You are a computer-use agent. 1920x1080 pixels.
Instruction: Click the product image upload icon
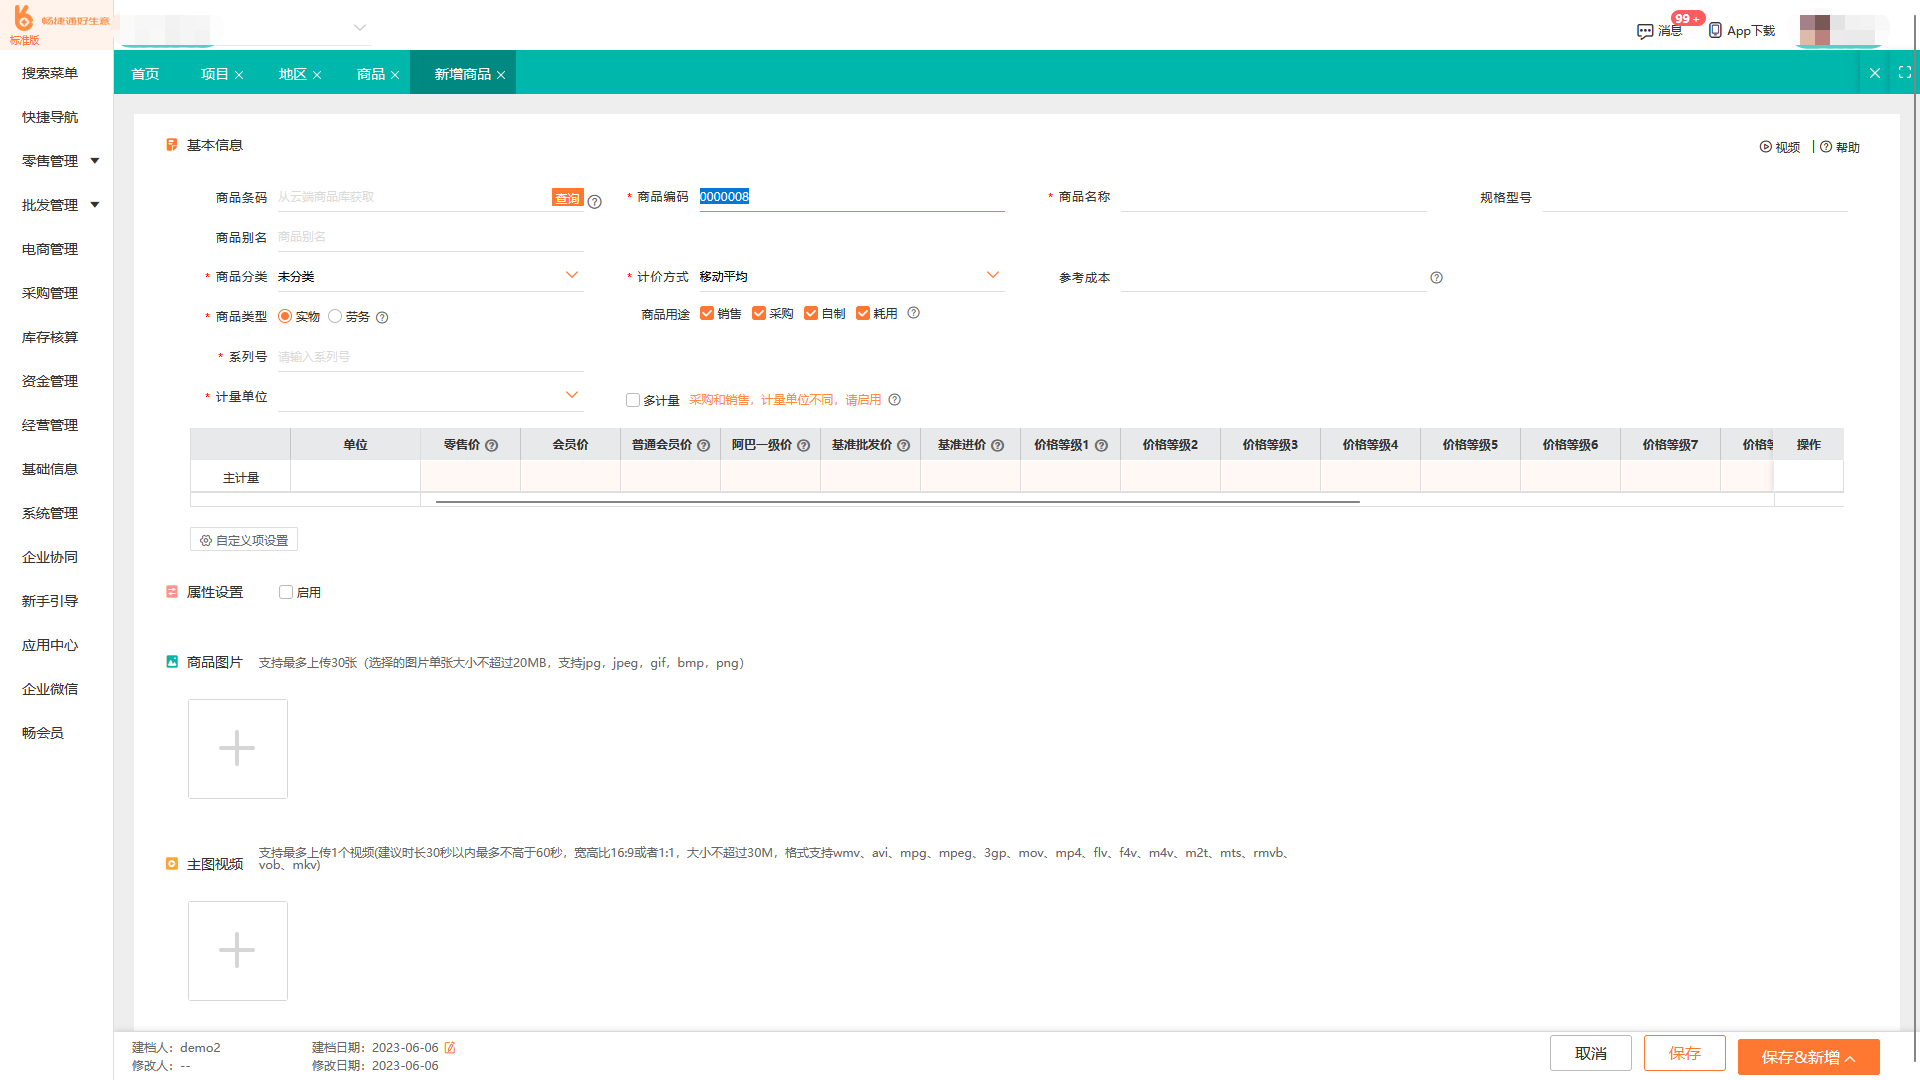(239, 749)
